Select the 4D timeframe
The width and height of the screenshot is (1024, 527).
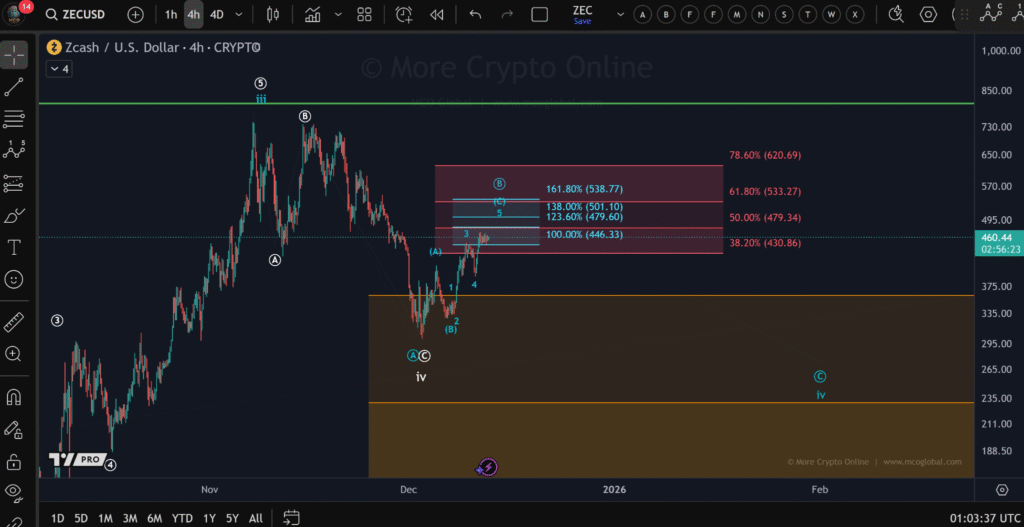(217, 15)
